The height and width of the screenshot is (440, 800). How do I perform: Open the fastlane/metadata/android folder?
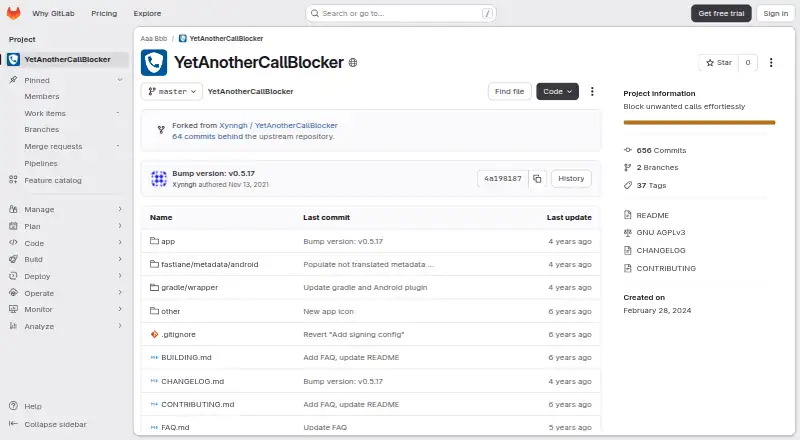(210, 264)
